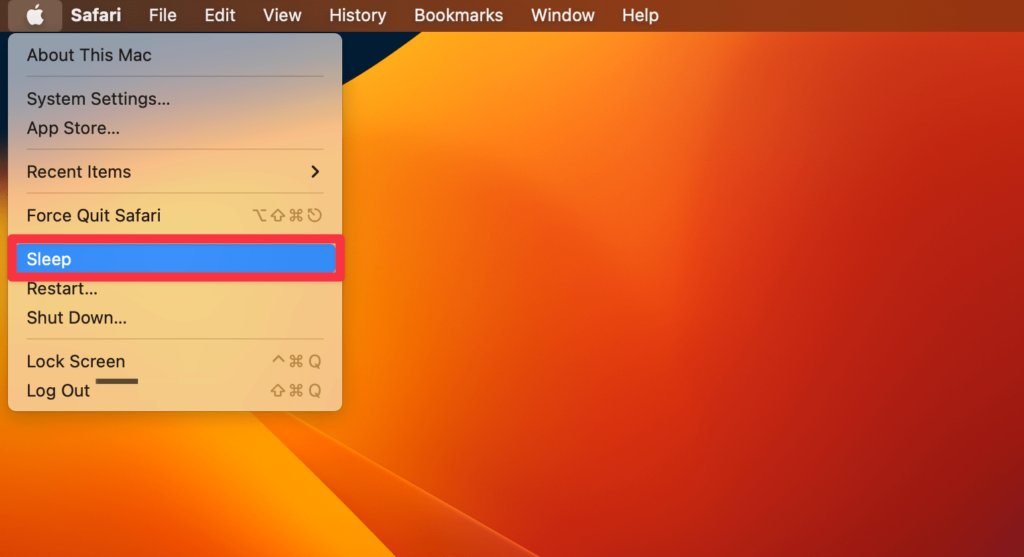Open System Settings from the Apple menu
Viewport: 1024px width, 557px height.
coord(175,99)
